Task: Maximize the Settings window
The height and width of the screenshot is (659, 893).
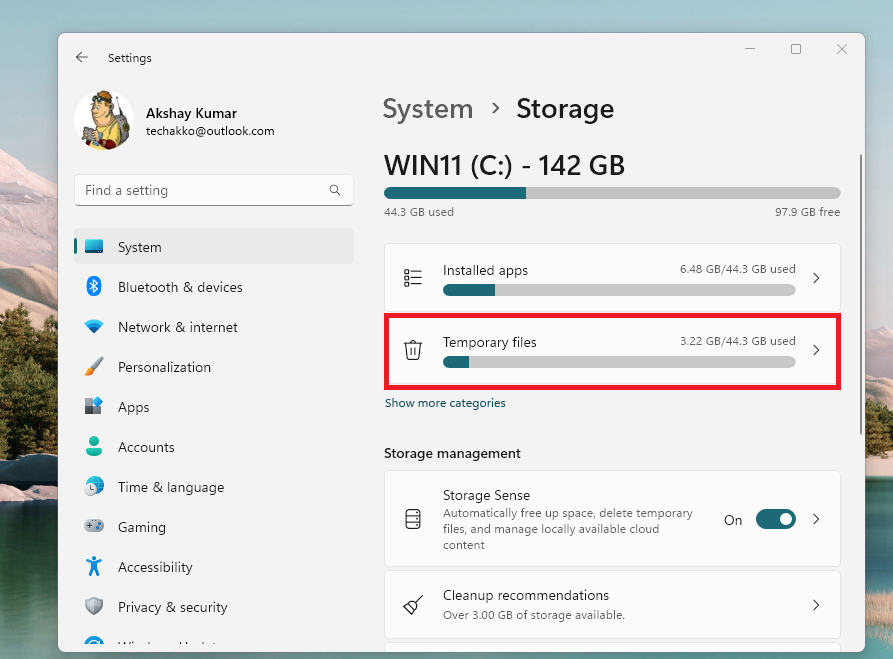Action: tap(796, 49)
